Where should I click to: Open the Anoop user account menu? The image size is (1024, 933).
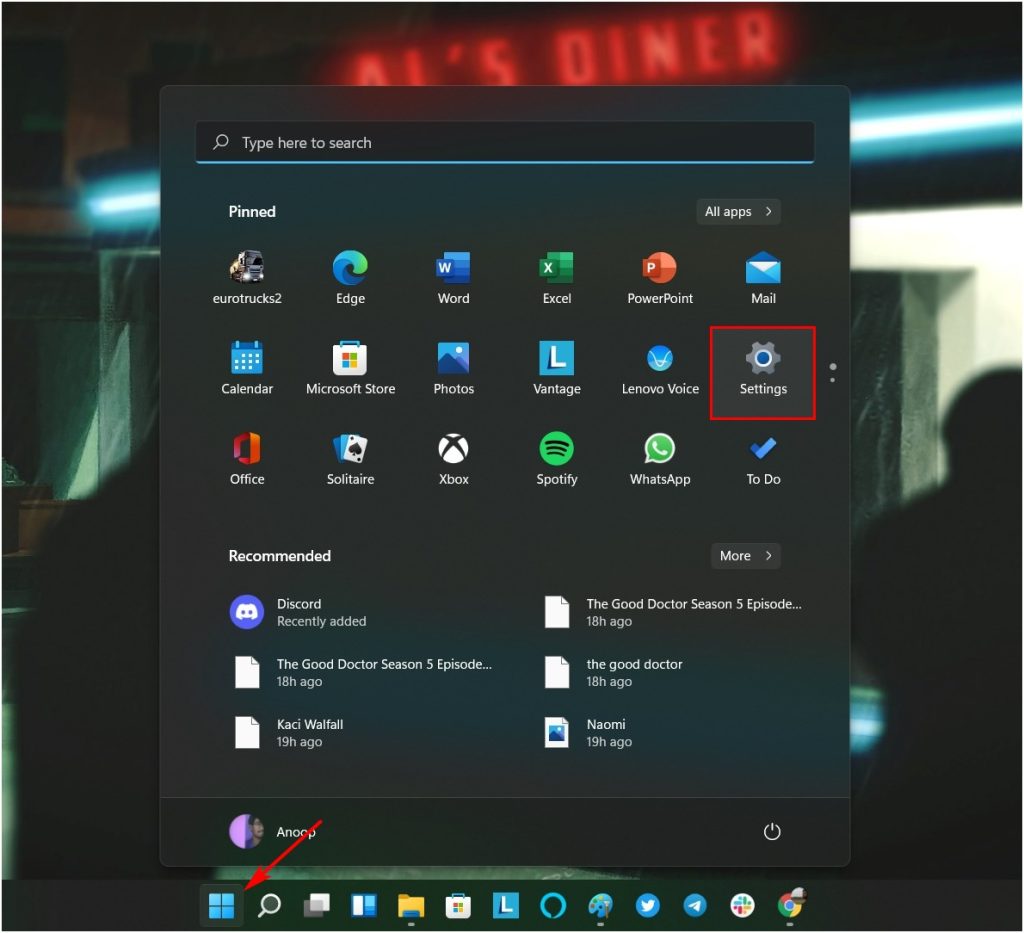point(273,831)
